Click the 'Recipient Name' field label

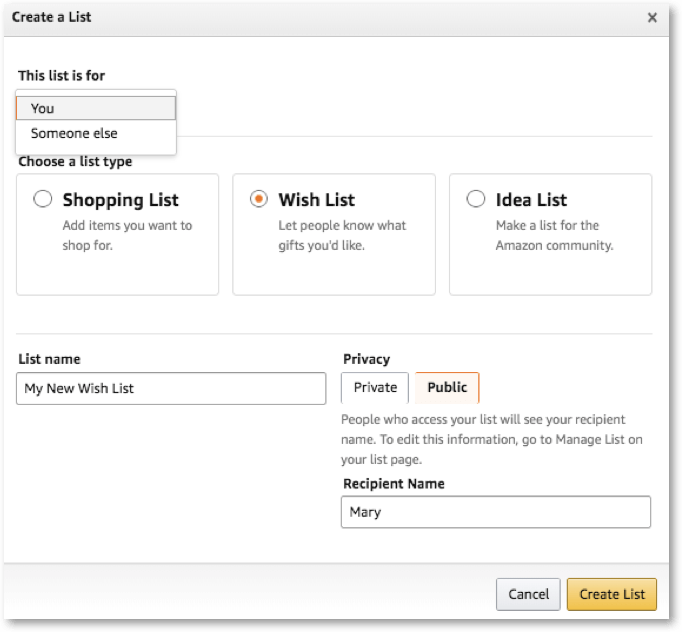394,484
